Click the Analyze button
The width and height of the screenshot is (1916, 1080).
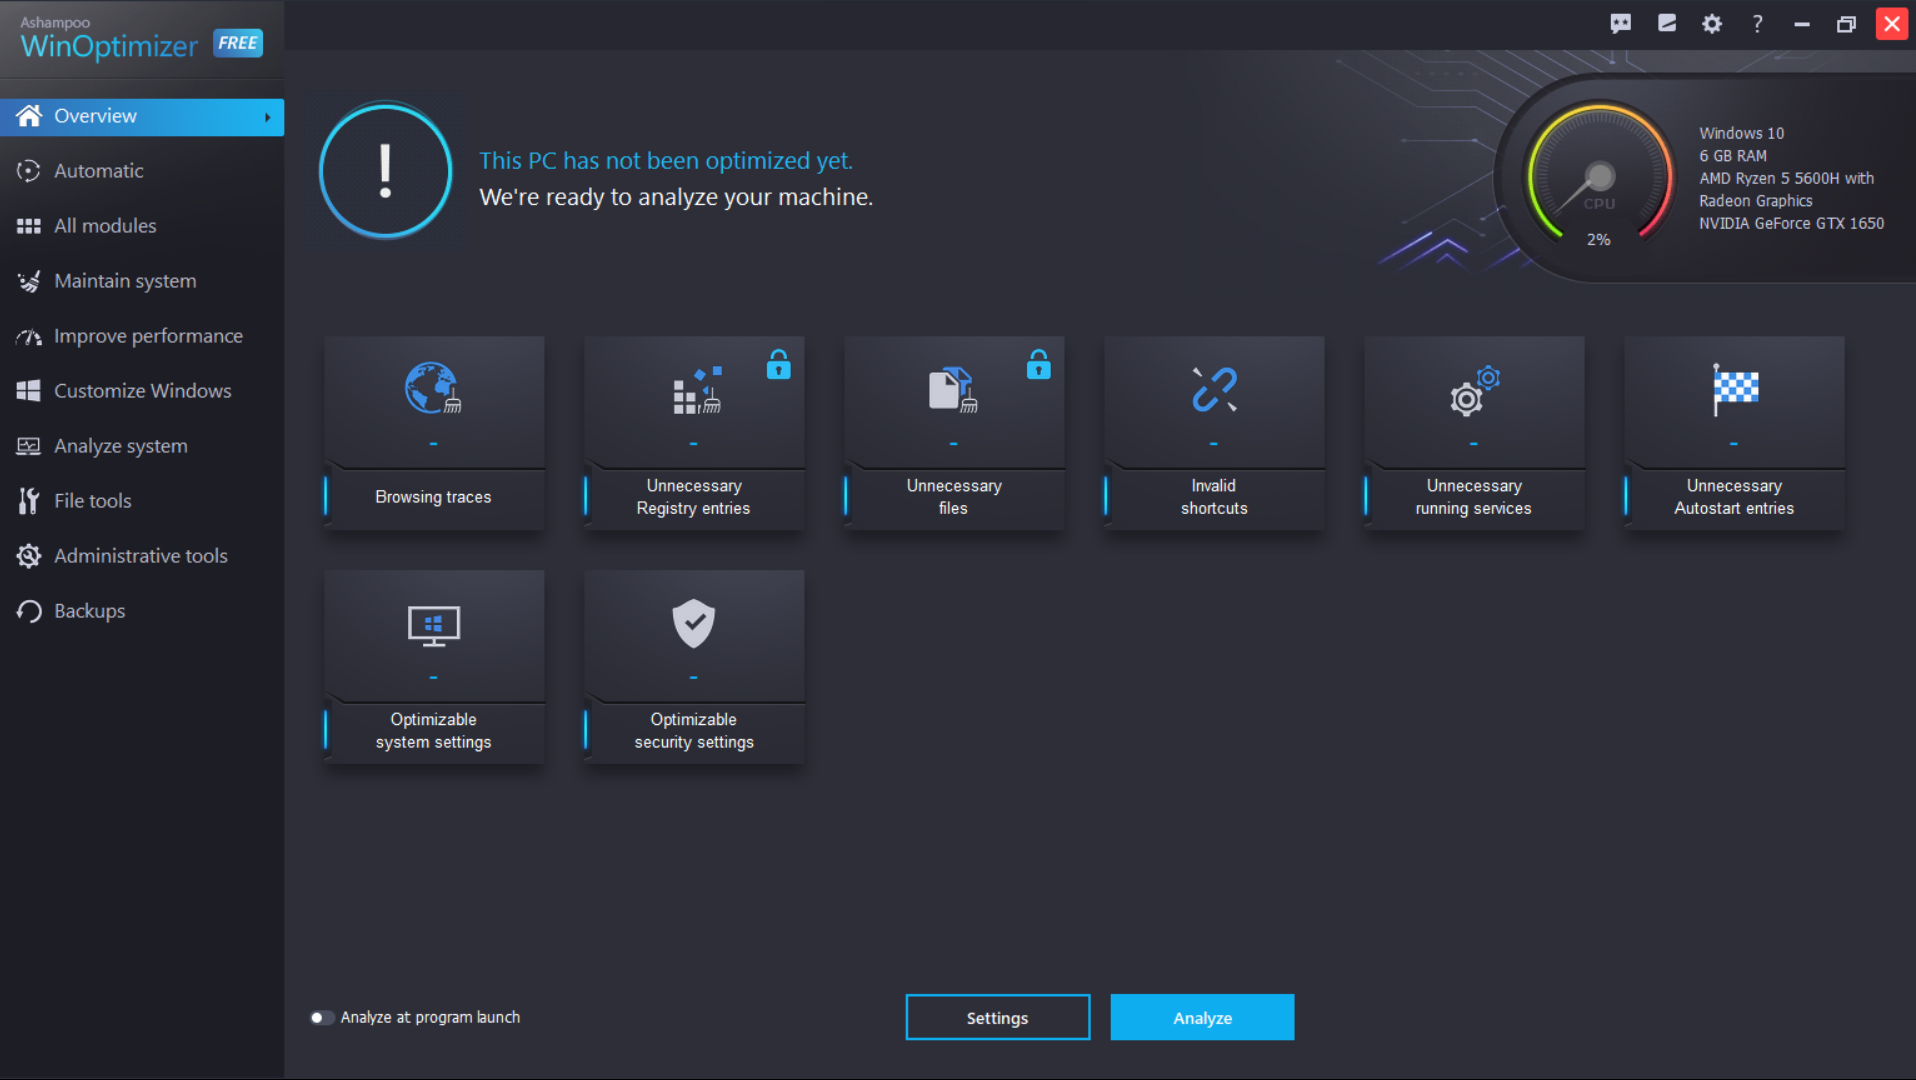click(x=1202, y=1017)
